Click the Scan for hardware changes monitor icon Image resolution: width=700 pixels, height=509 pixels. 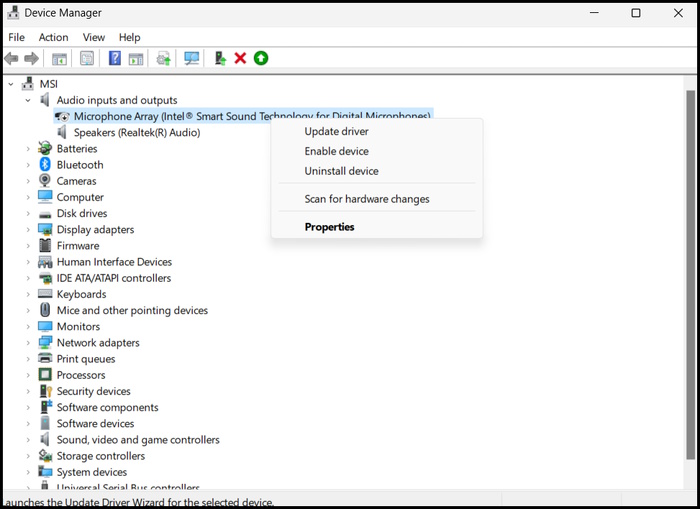pos(191,59)
